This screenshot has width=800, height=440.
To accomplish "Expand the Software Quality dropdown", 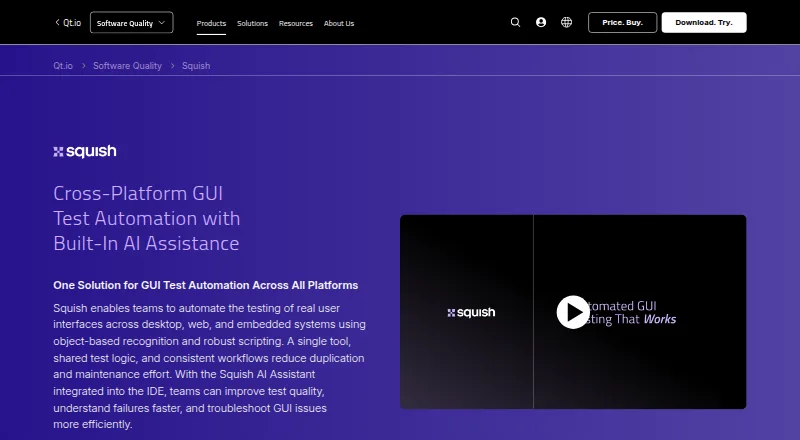I will tap(132, 22).
